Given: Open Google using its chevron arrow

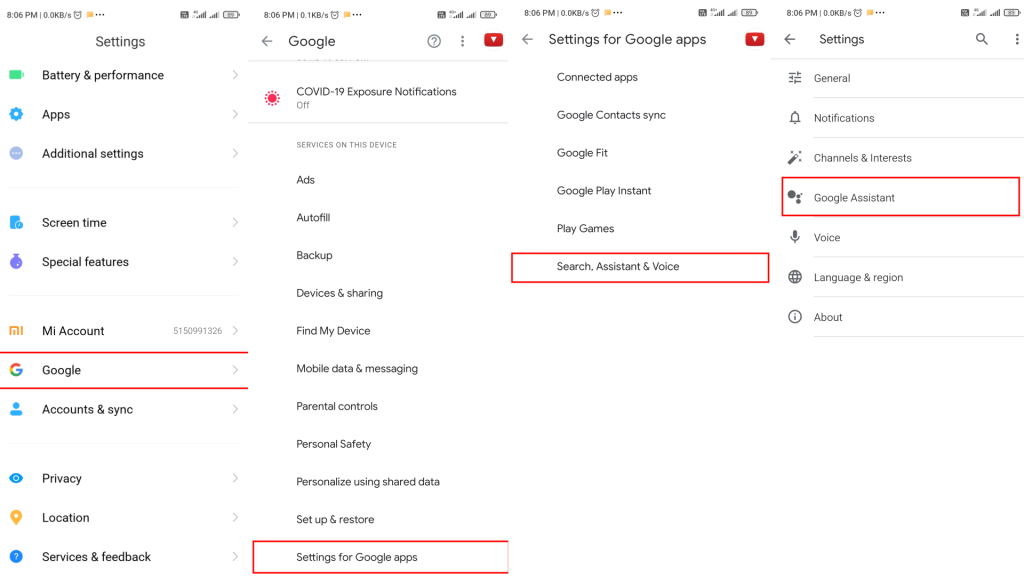Looking at the screenshot, I should (x=235, y=370).
